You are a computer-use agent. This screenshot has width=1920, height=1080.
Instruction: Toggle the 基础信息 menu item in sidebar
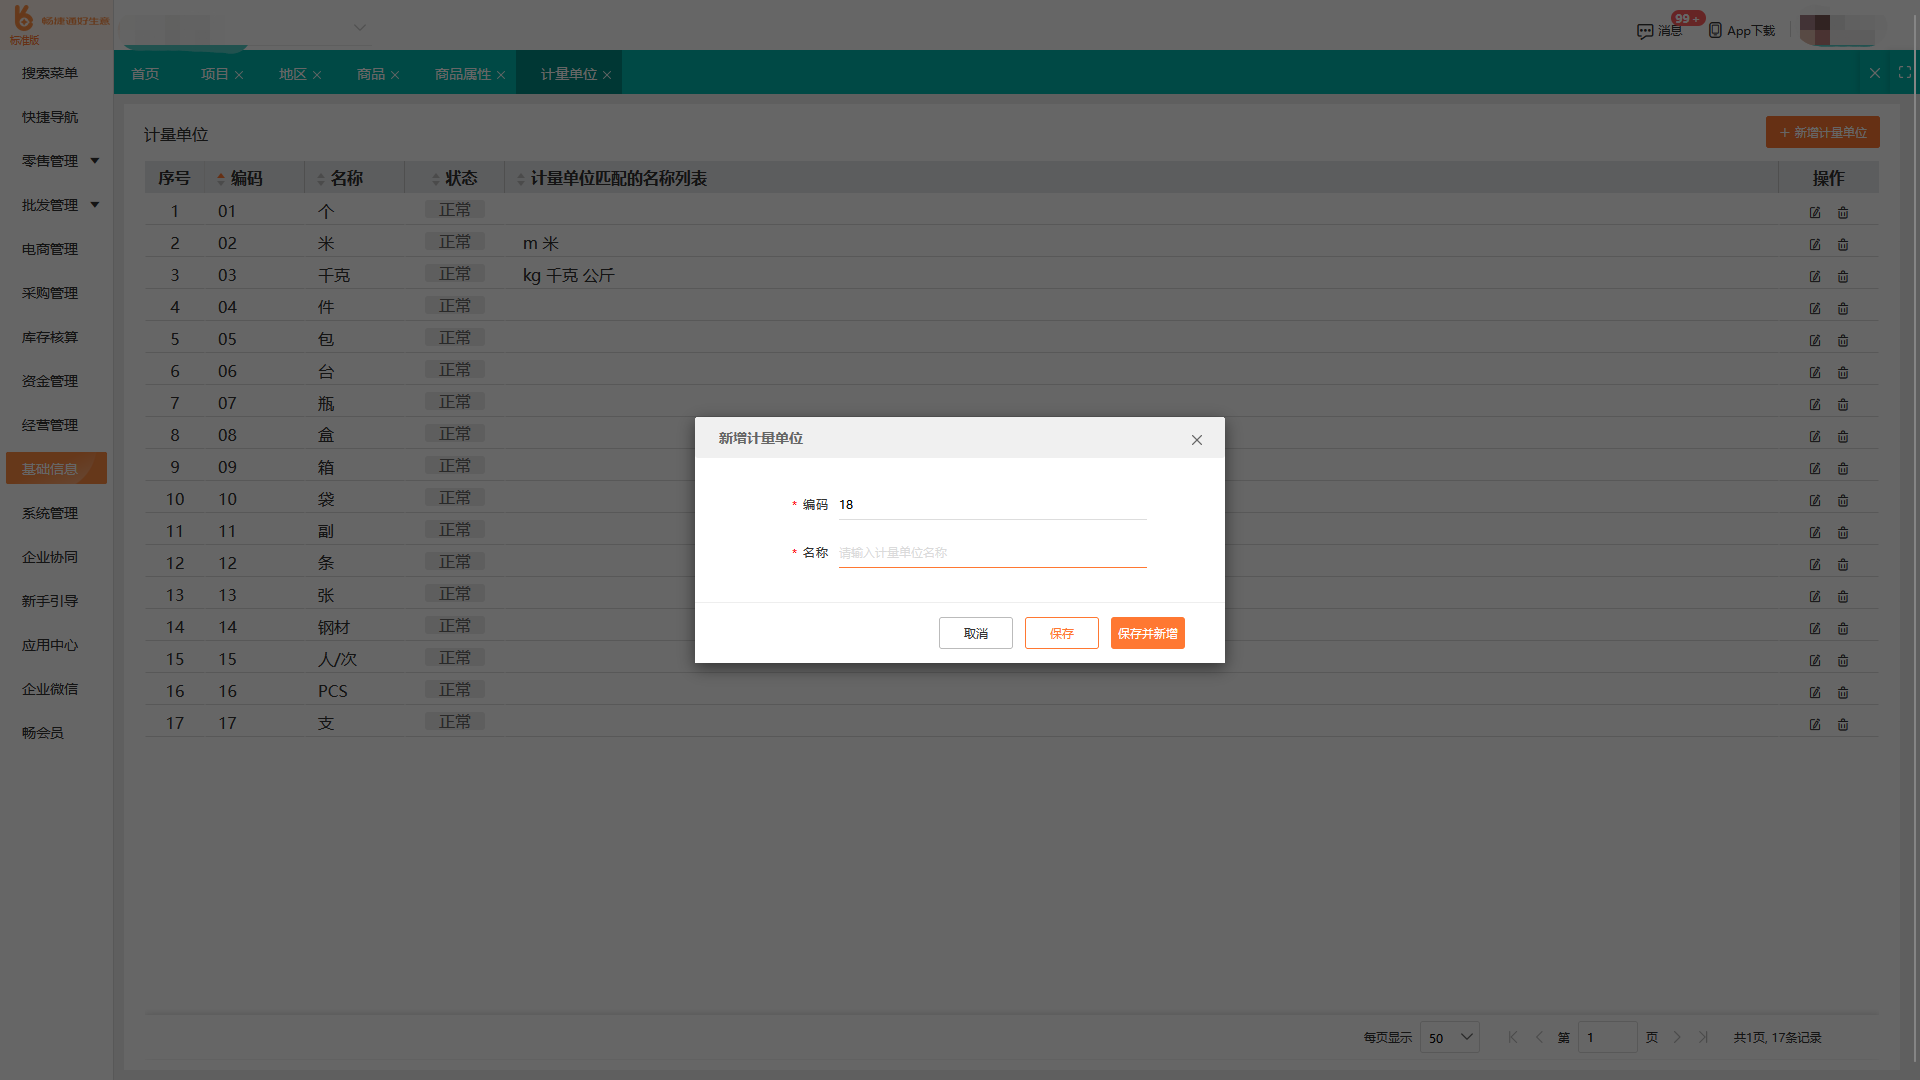pos(55,468)
